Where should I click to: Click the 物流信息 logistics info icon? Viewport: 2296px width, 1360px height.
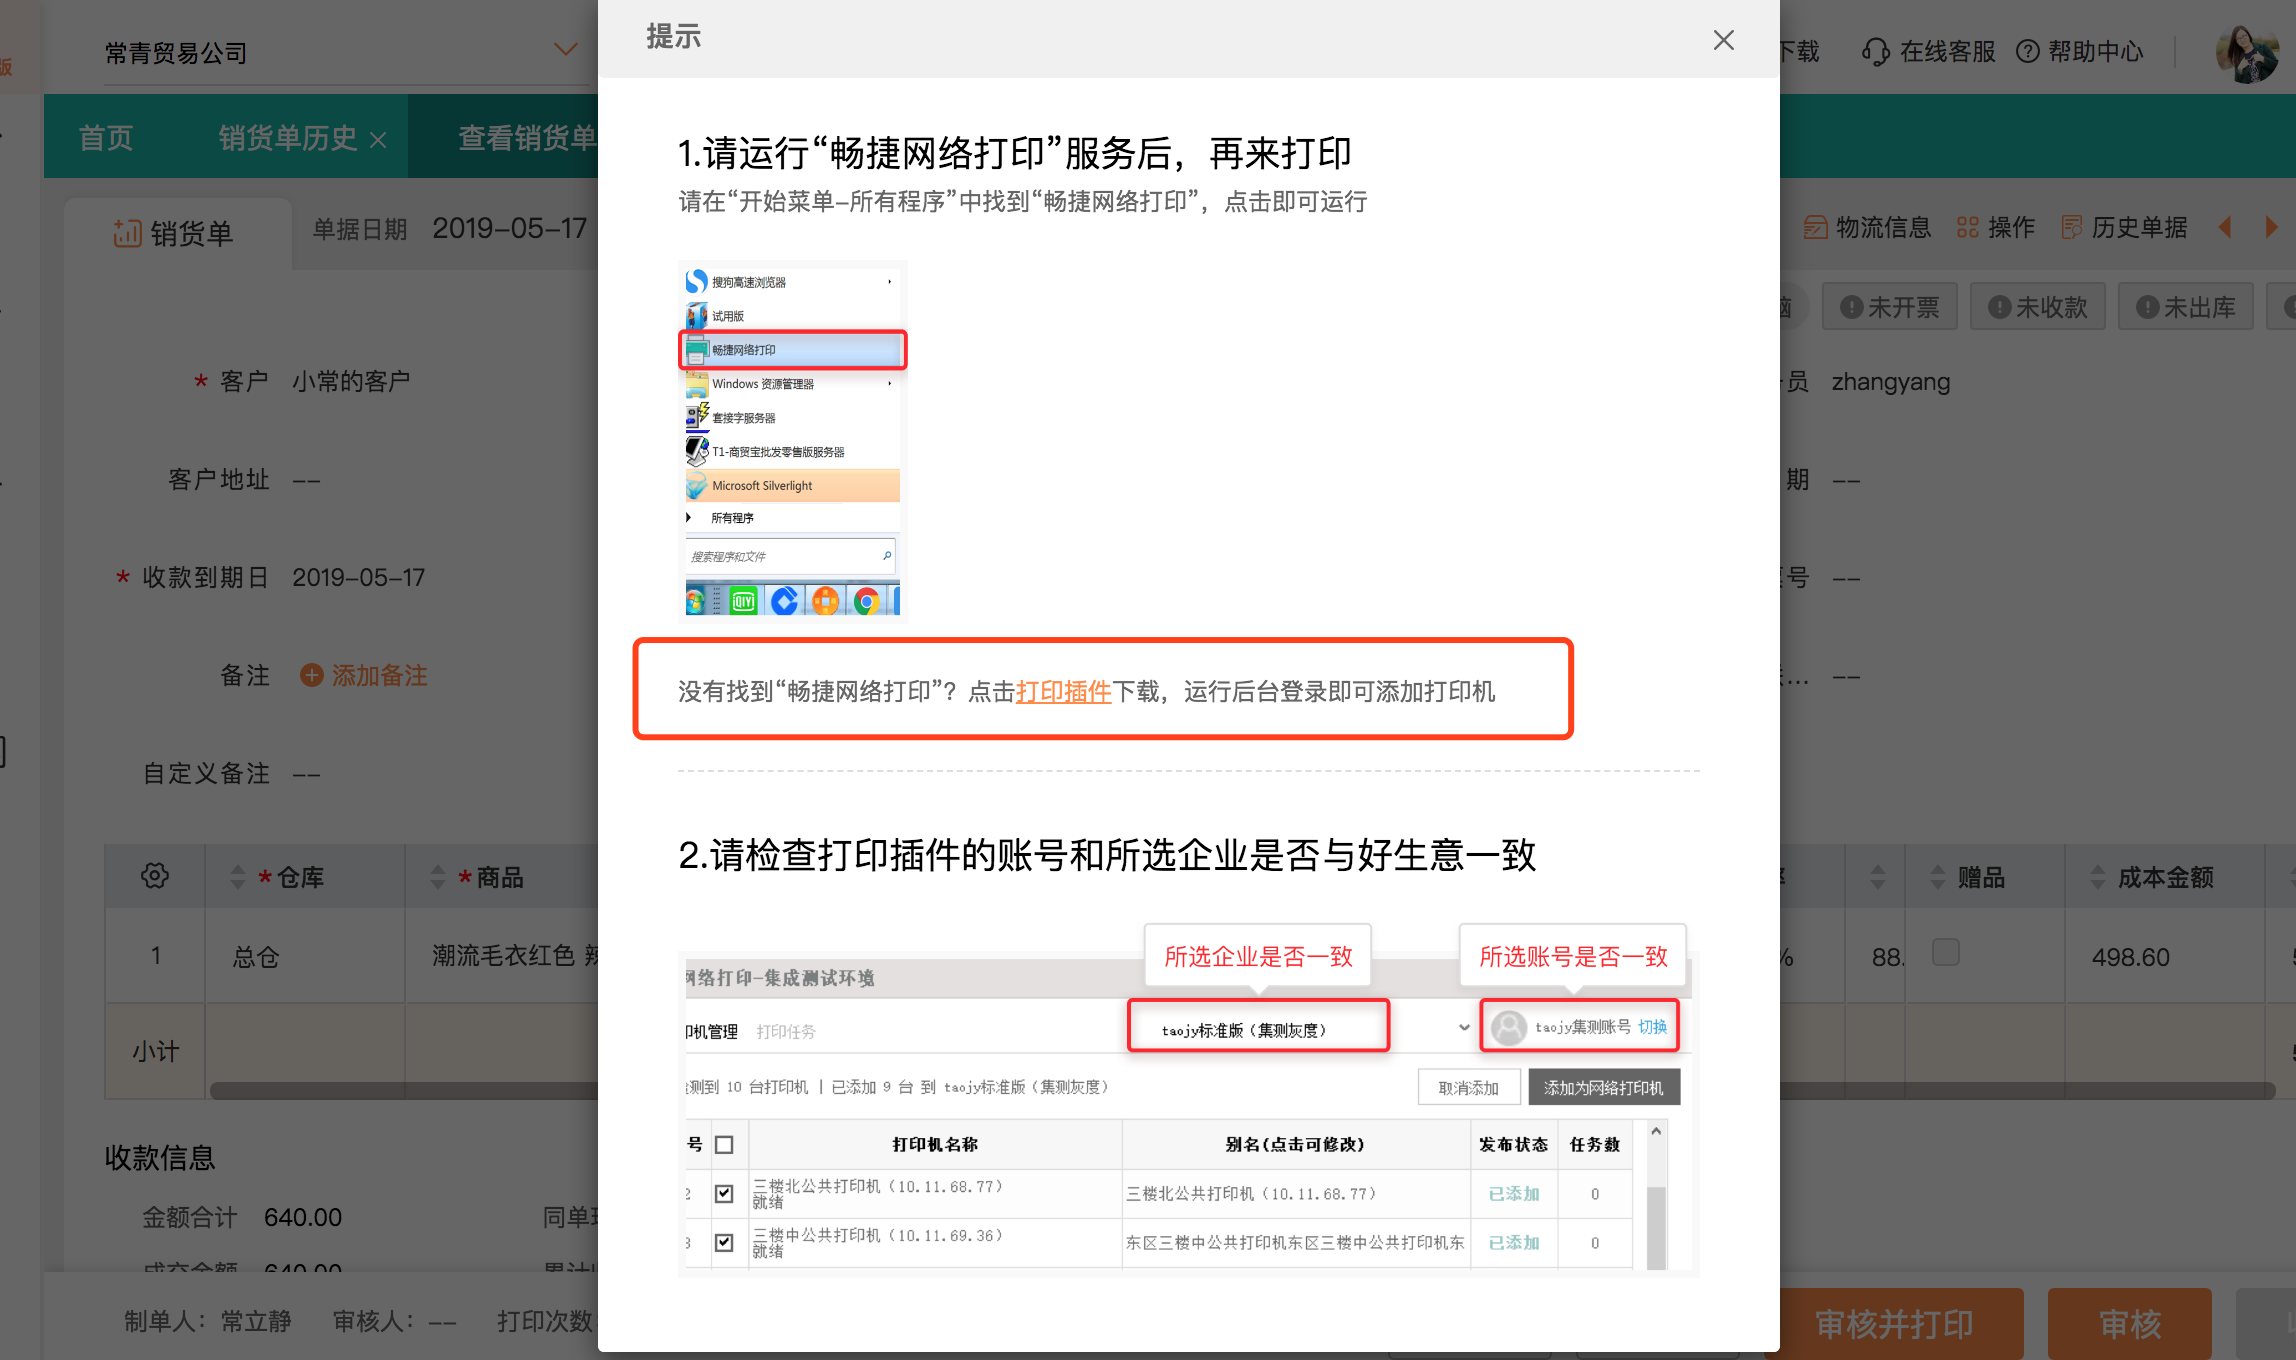click(1815, 228)
